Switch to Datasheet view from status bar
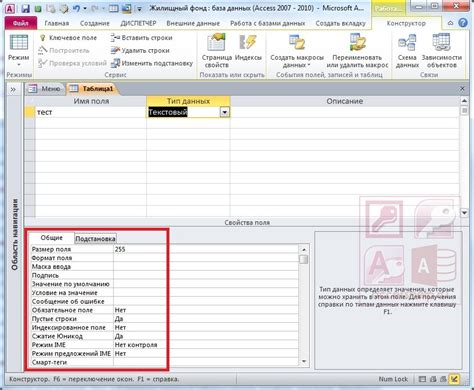Screen dimensions: 474x390 click(422, 379)
